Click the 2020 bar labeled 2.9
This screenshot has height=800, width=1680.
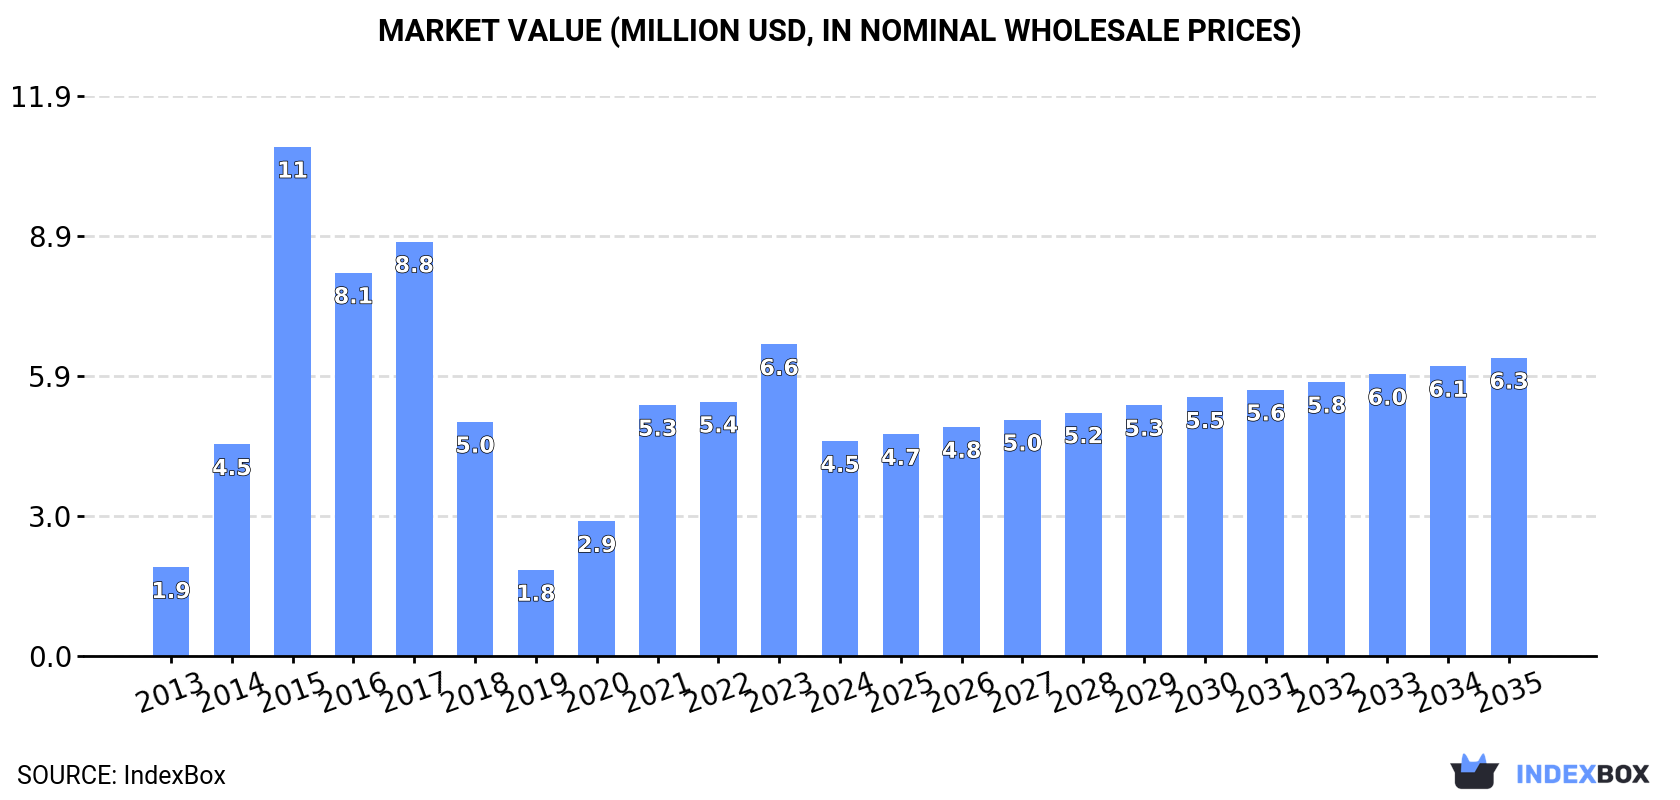point(597,589)
